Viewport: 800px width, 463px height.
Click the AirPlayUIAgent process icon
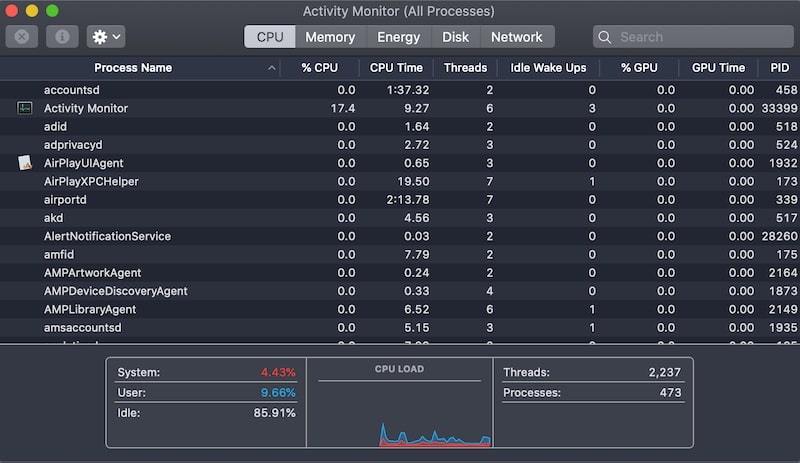pos(25,163)
